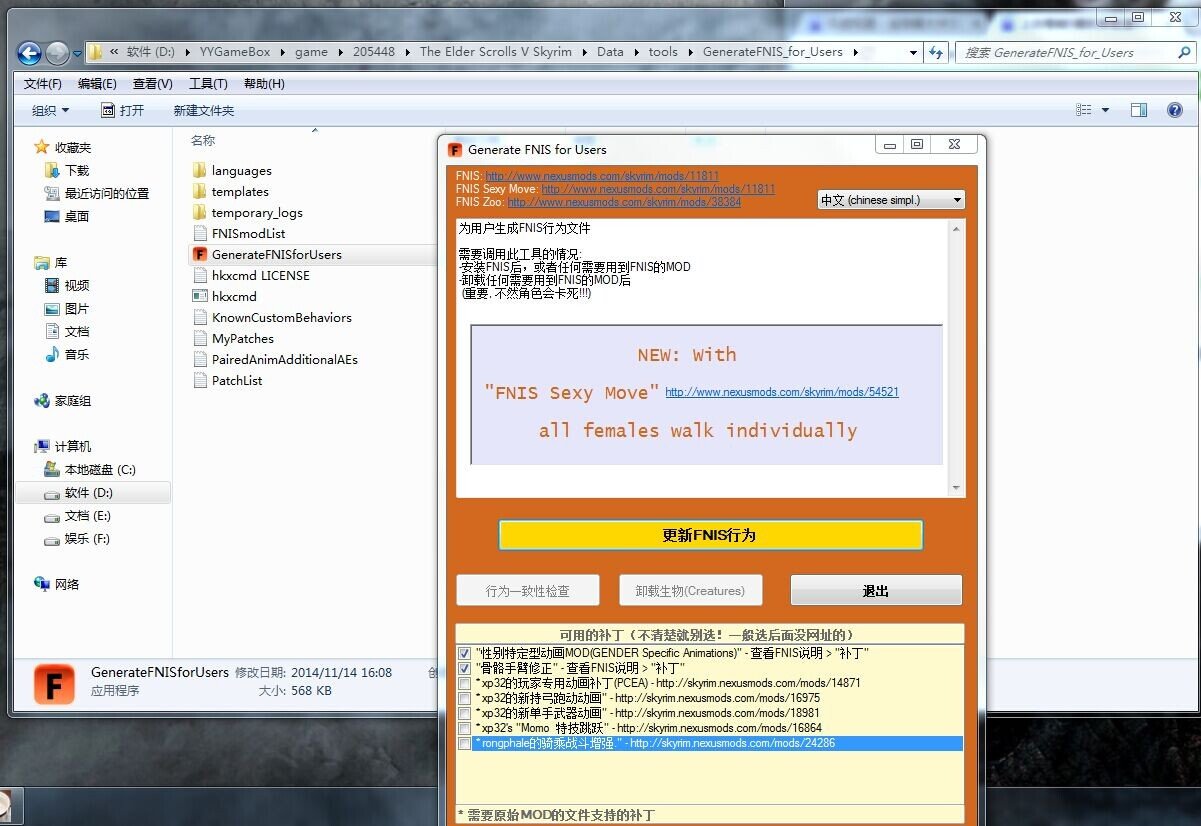The width and height of the screenshot is (1201, 826).
Task: Click the search GenerateFNIS_for_Users field
Action: coord(1065,52)
